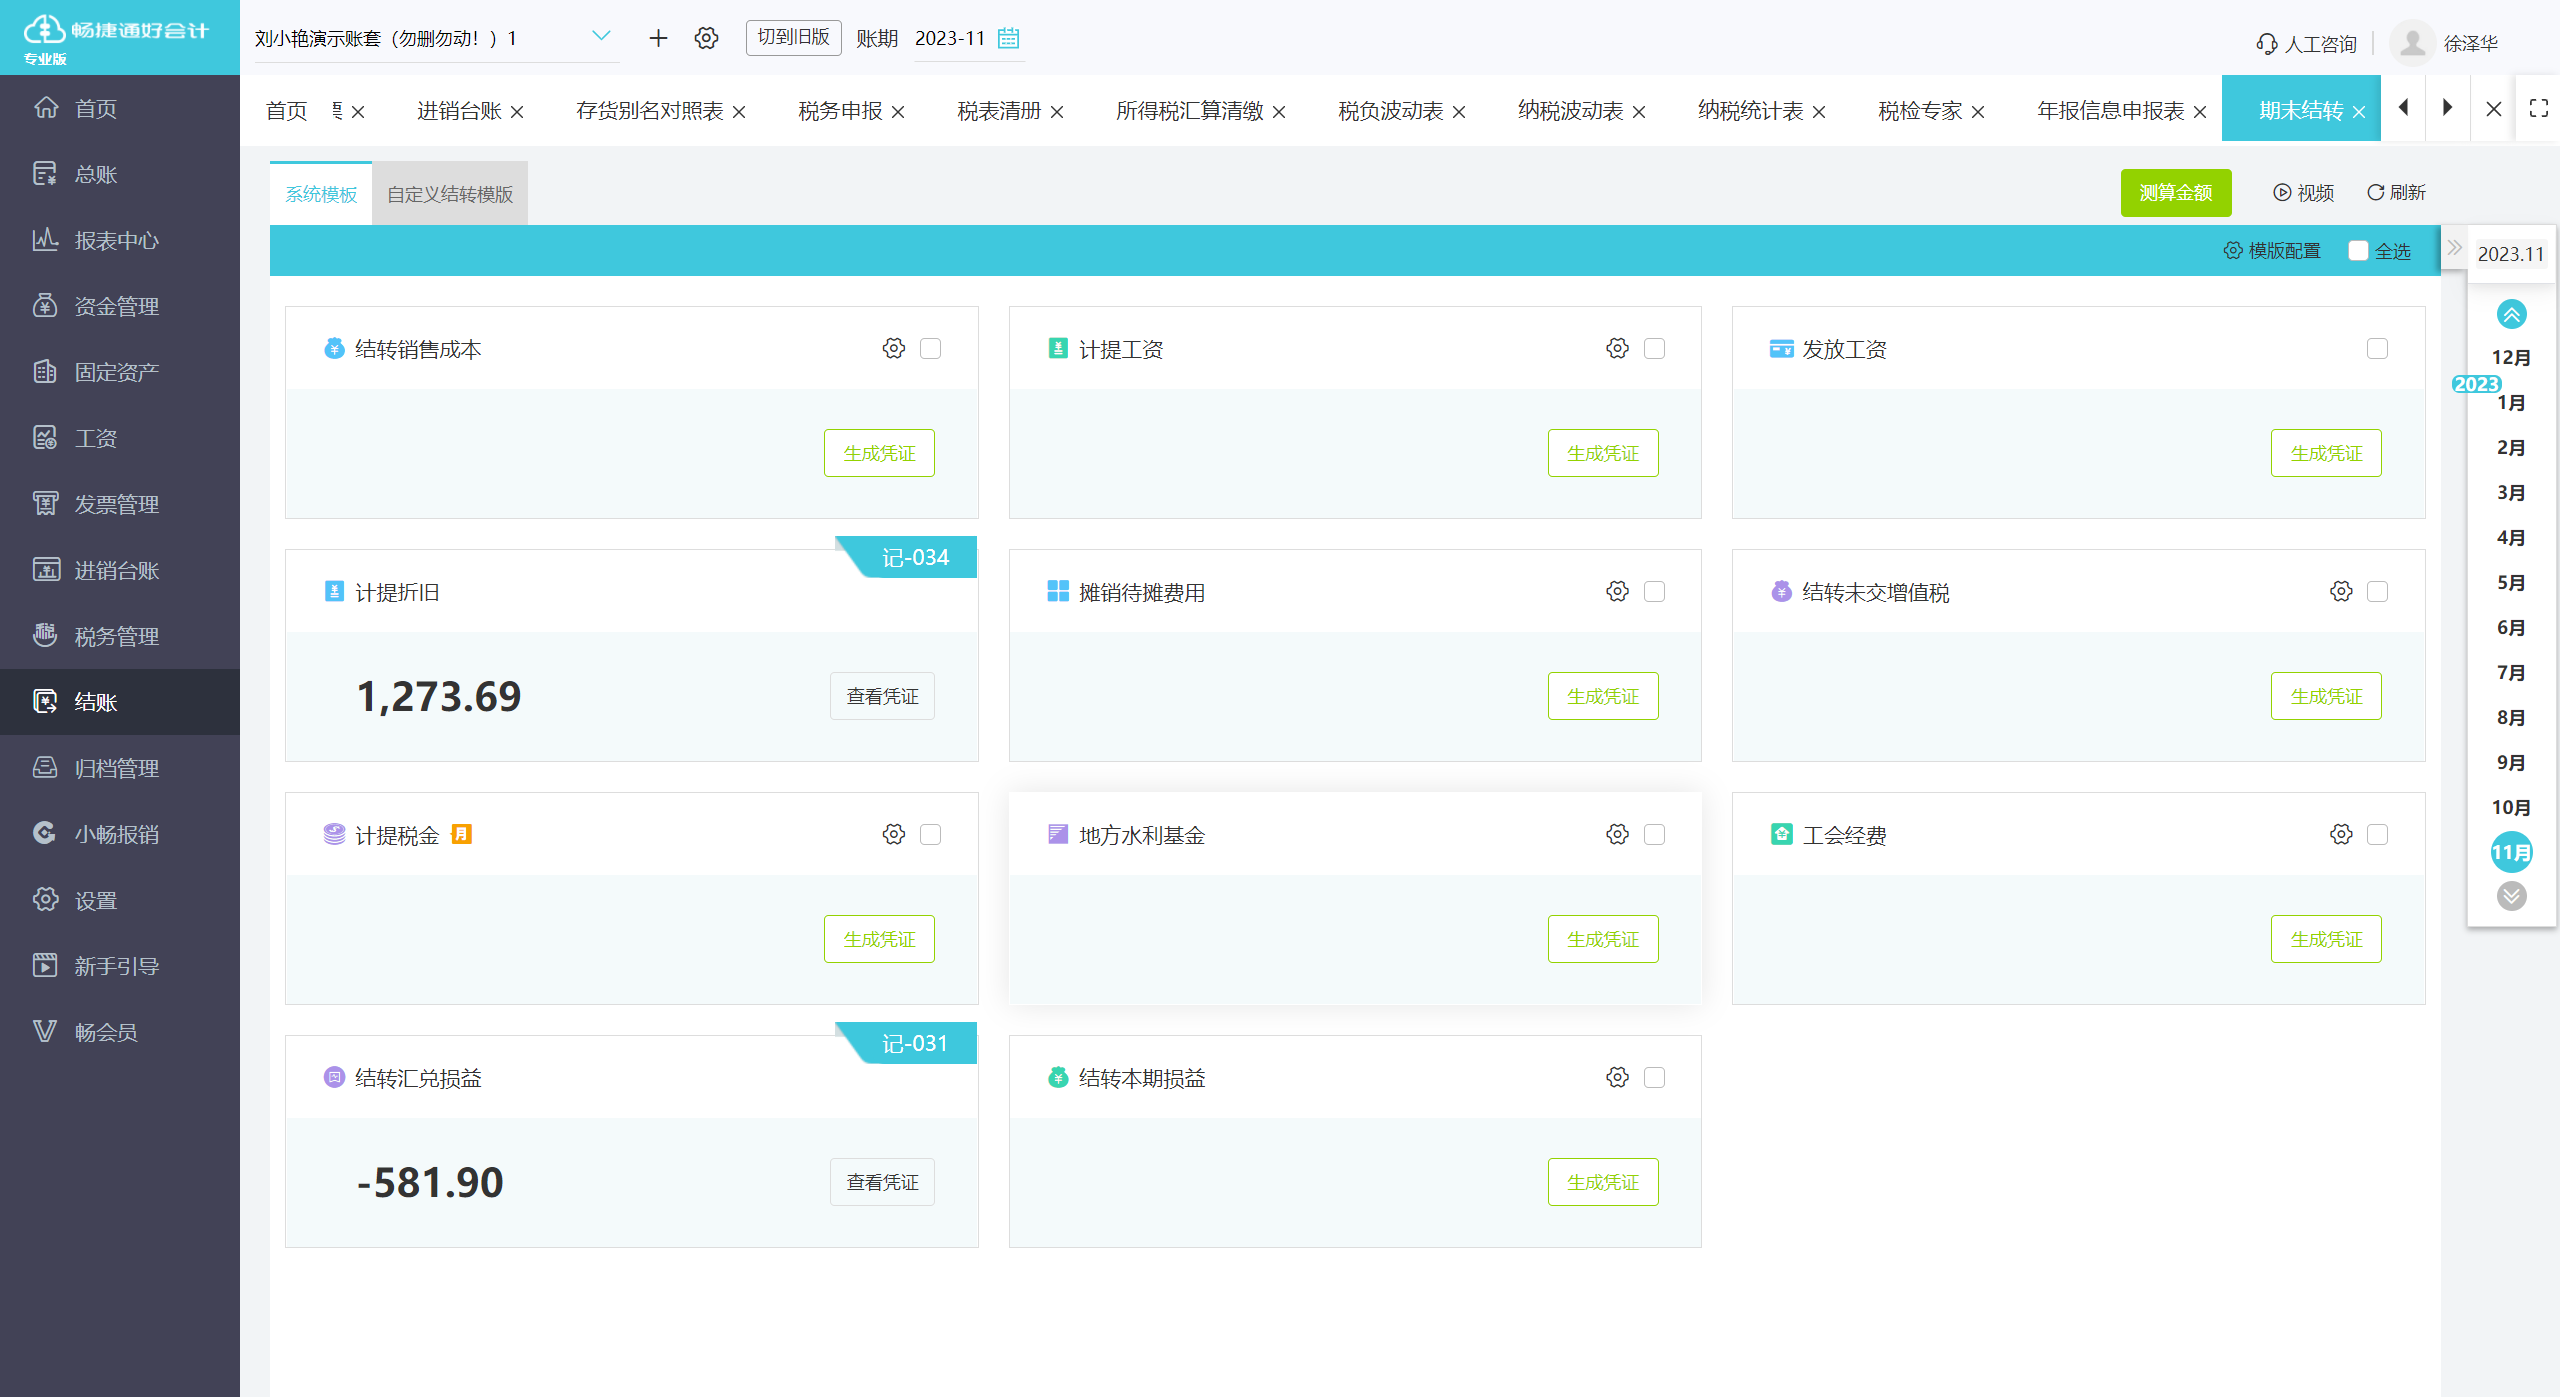Click the 进销台账 icon in sidebar
Viewport: 2560px width, 1397px height.
tap(46, 569)
